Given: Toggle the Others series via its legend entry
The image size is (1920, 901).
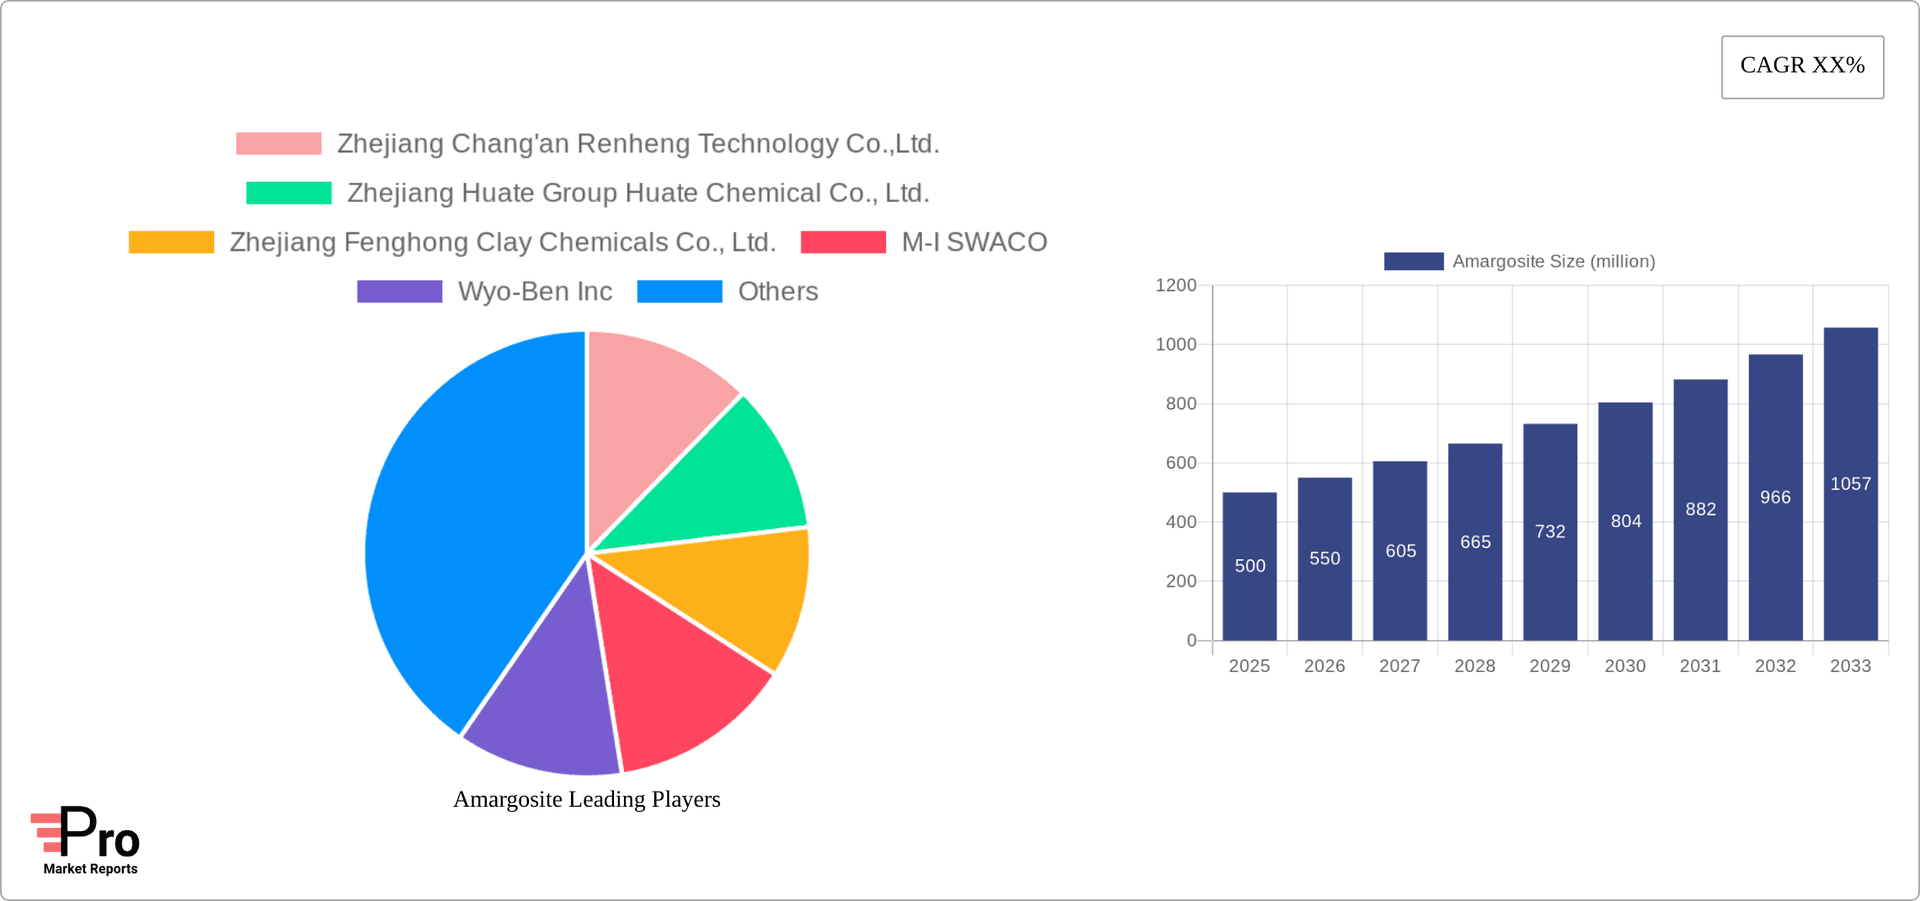Looking at the screenshot, I should coord(777,291).
